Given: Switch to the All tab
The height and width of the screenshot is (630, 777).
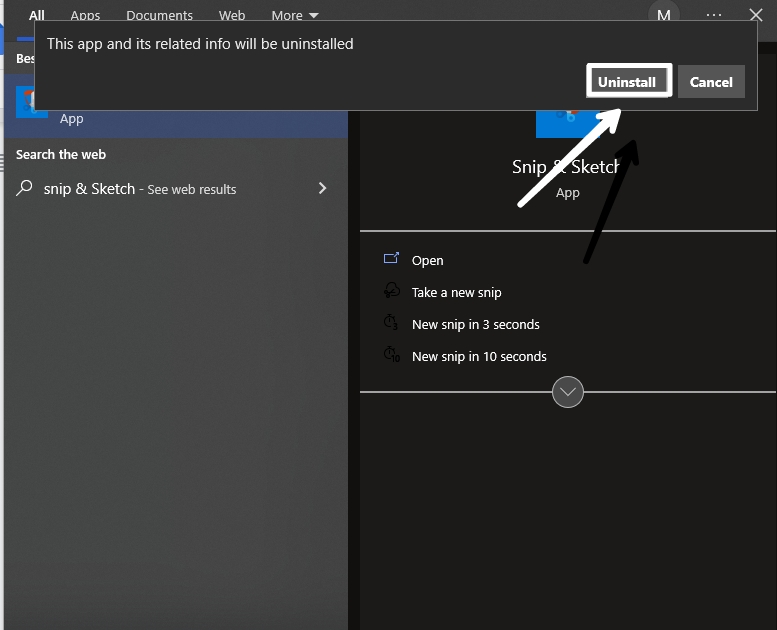Looking at the screenshot, I should (37, 15).
